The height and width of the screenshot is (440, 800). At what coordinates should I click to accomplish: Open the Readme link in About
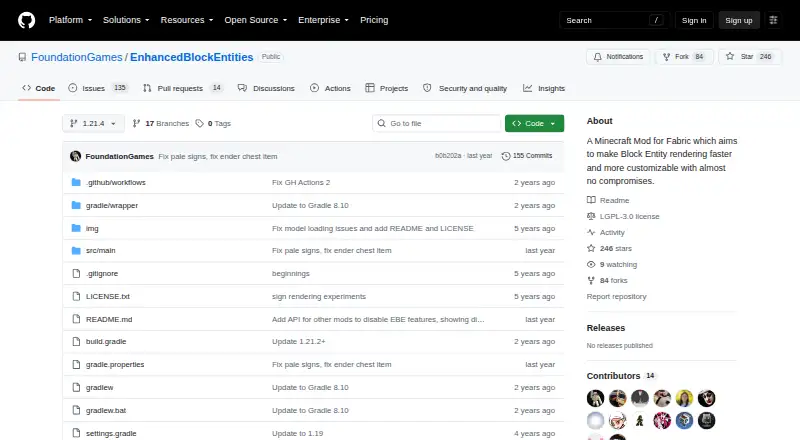pyautogui.click(x=609, y=200)
